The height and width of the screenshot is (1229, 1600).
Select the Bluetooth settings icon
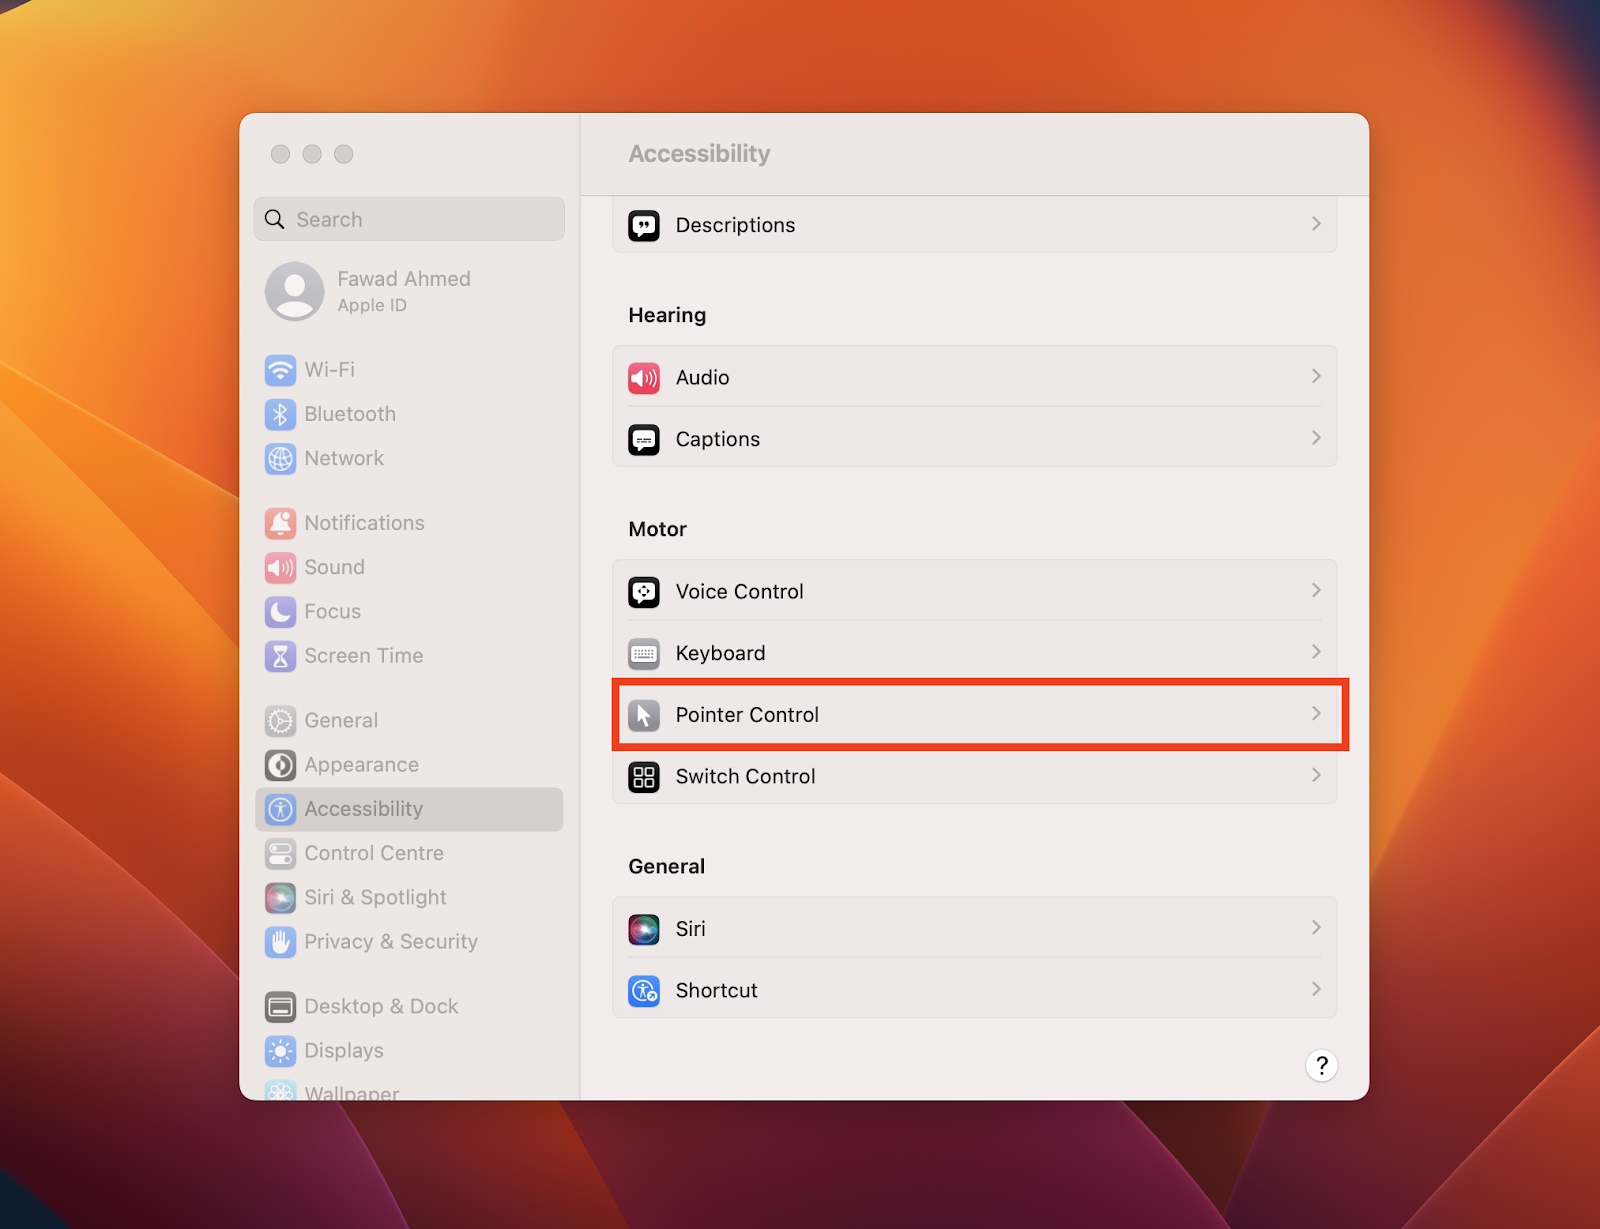coord(281,414)
